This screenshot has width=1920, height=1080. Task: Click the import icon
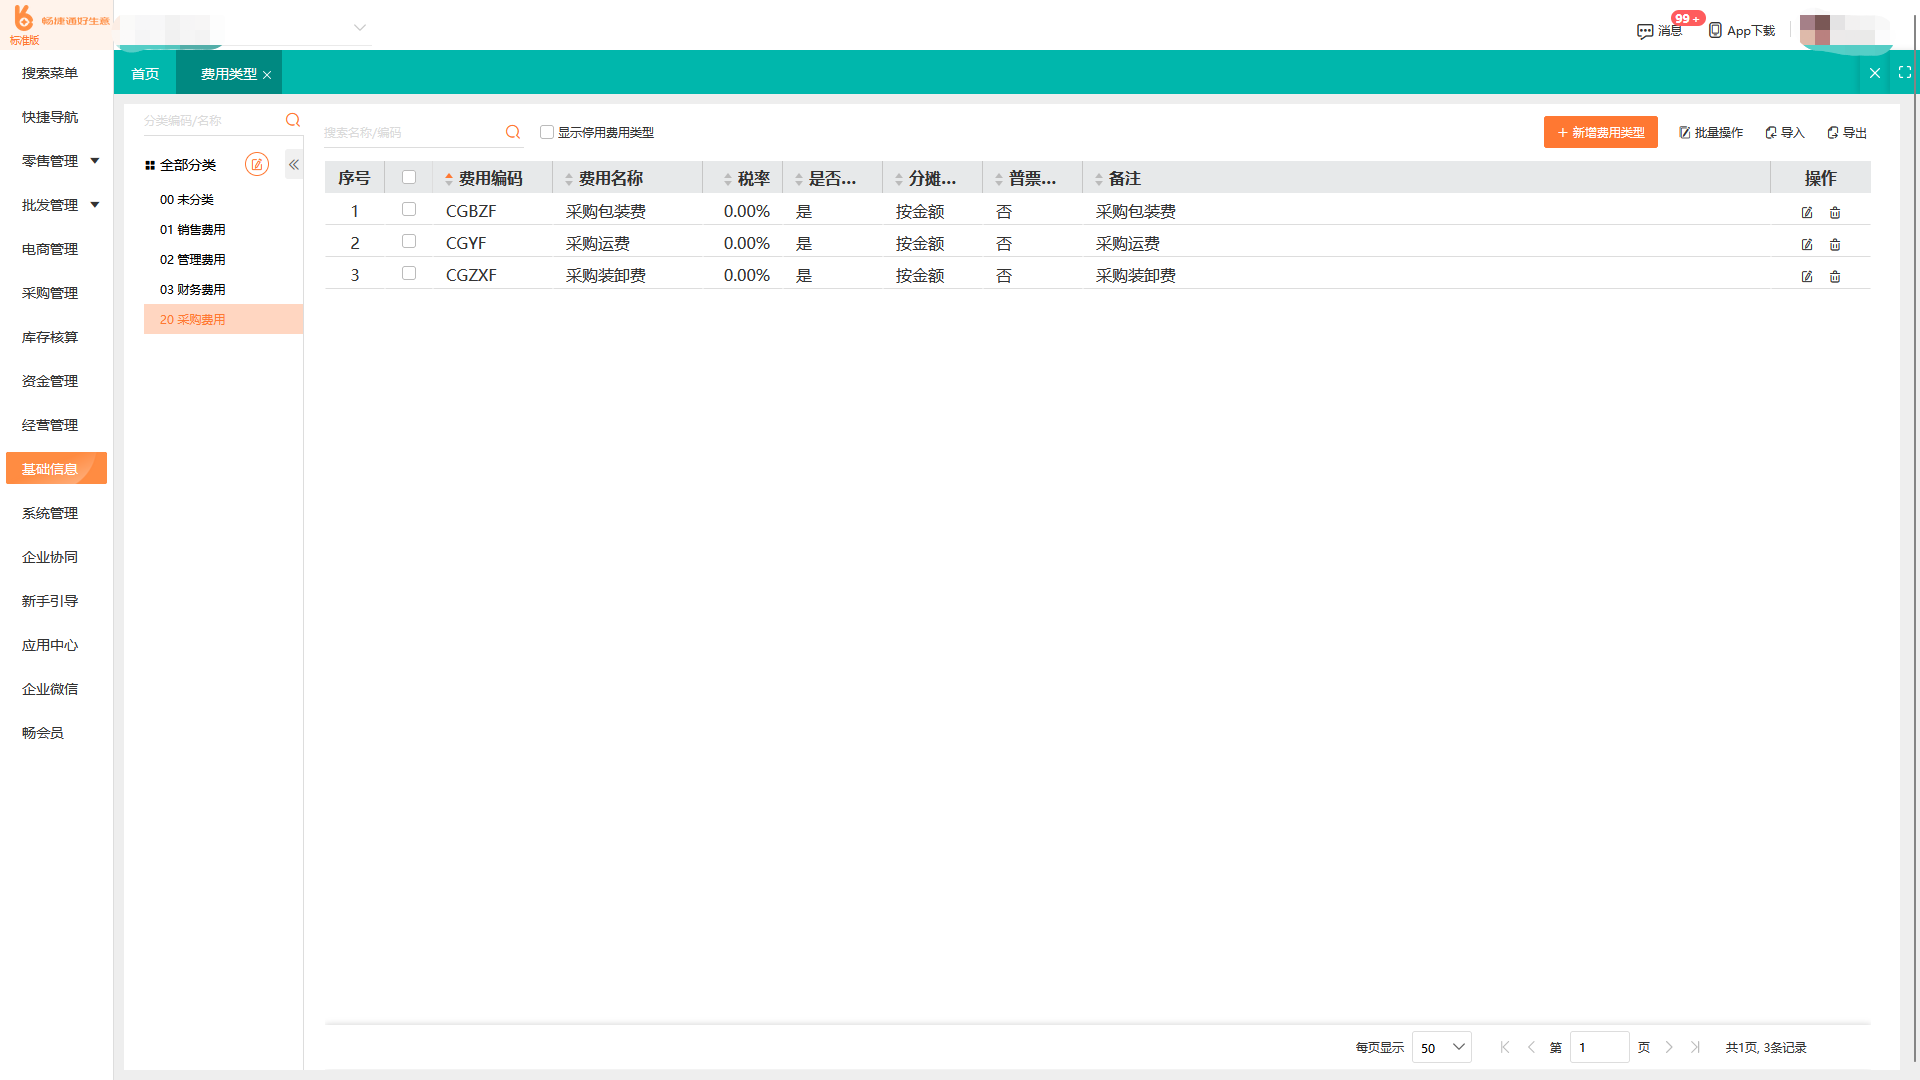pyautogui.click(x=1787, y=132)
